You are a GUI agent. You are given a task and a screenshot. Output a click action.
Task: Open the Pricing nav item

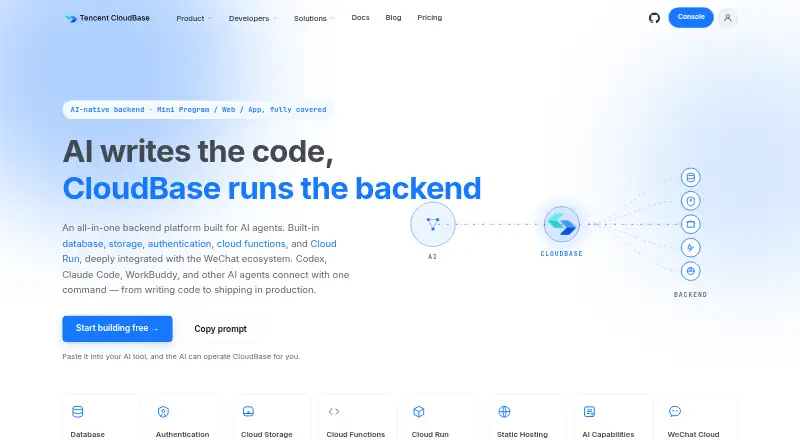pos(430,18)
